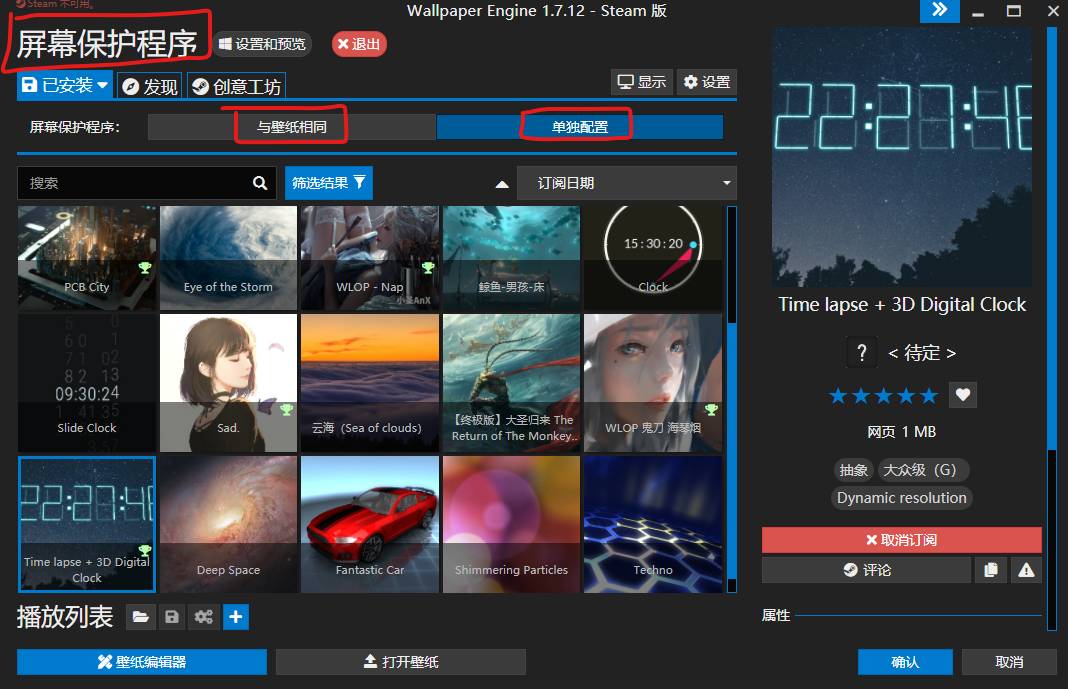Click the heart favorite icon

coord(963,395)
